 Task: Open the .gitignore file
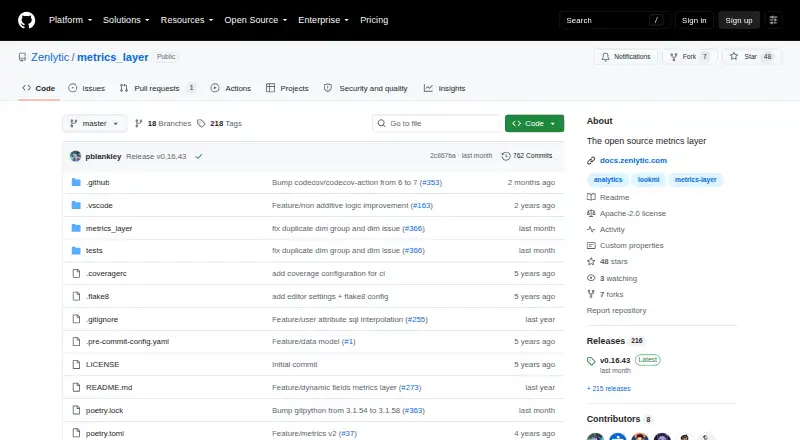click(102, 320)
